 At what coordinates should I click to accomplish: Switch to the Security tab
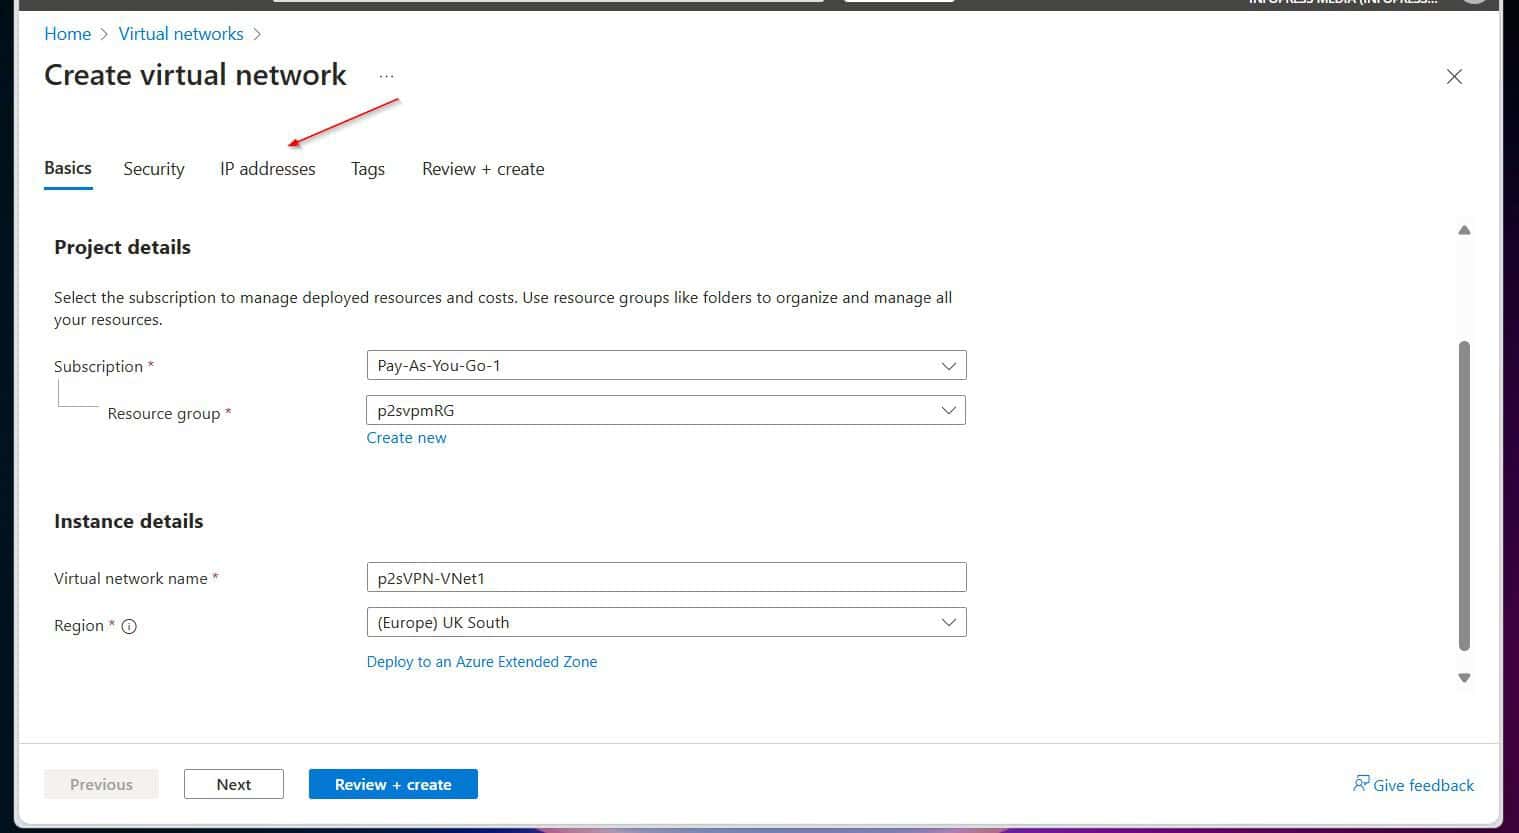coord(153,168)
